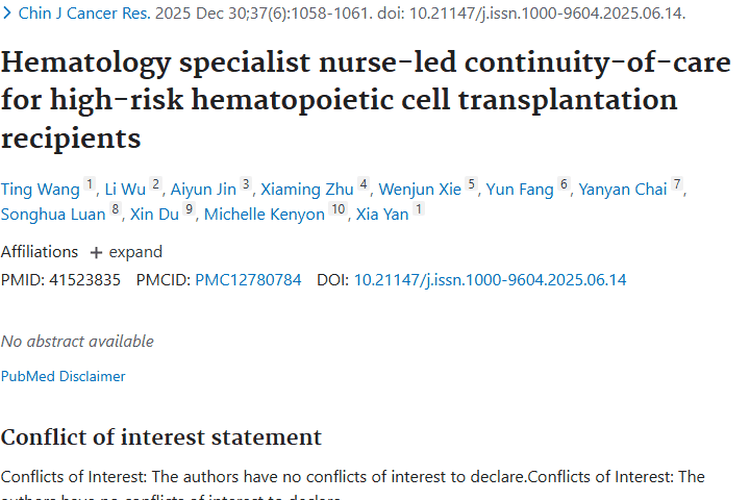Open author Xiaming Zhu's link

click(307, 189)
